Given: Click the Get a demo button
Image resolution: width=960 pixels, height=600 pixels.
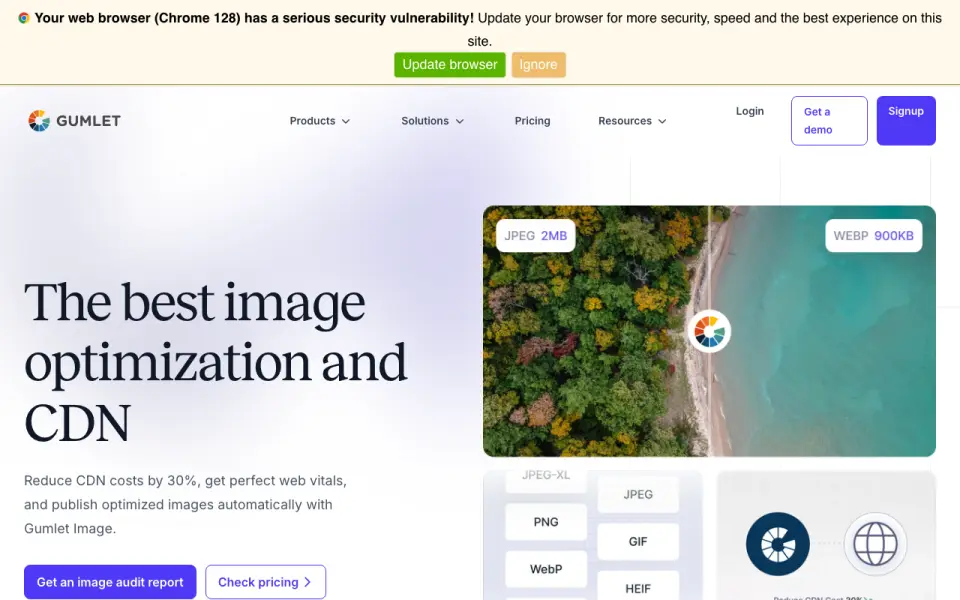Looking at the screenshot, I should 829,121.
